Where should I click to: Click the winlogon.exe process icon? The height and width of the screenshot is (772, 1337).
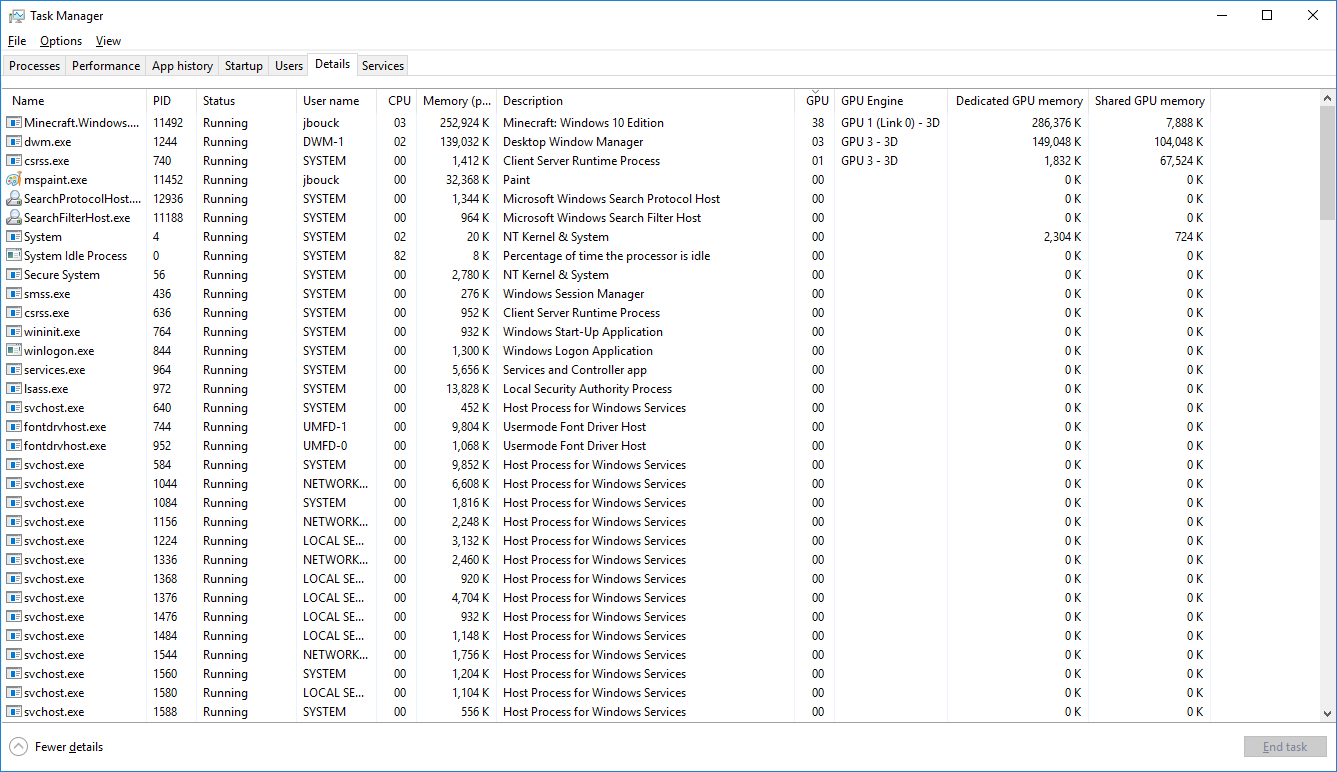pyautogui.click(x=14, y=351)
